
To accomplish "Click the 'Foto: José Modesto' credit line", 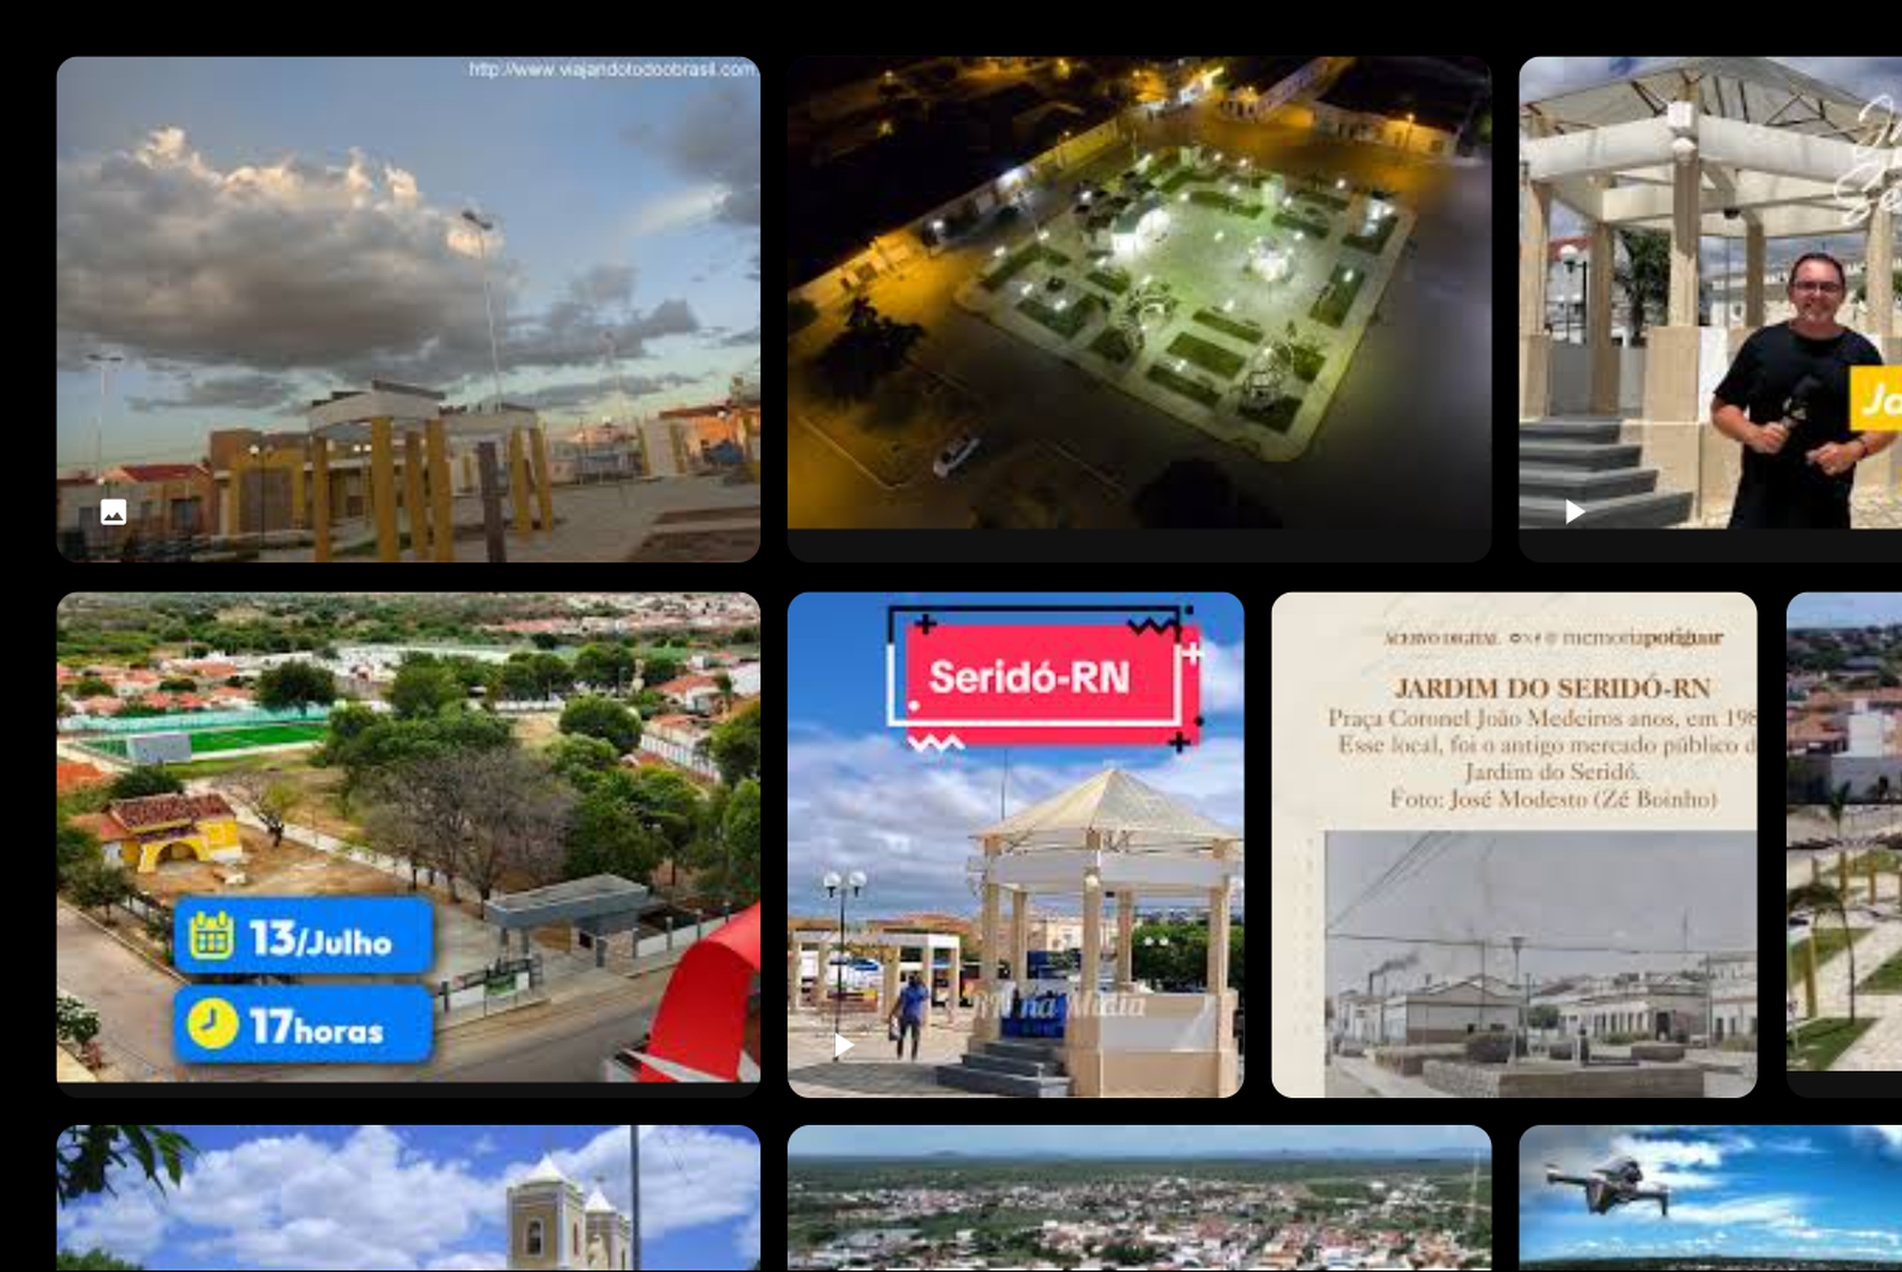I will (1552, 799).
